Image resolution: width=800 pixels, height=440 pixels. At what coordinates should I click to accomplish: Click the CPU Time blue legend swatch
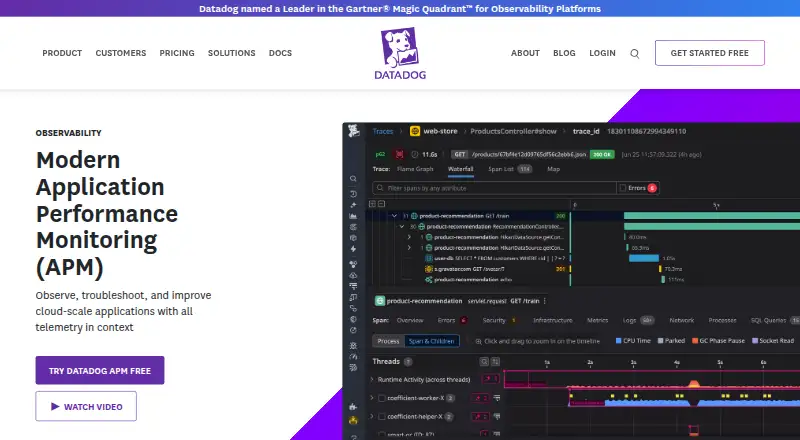coord(618,340)
